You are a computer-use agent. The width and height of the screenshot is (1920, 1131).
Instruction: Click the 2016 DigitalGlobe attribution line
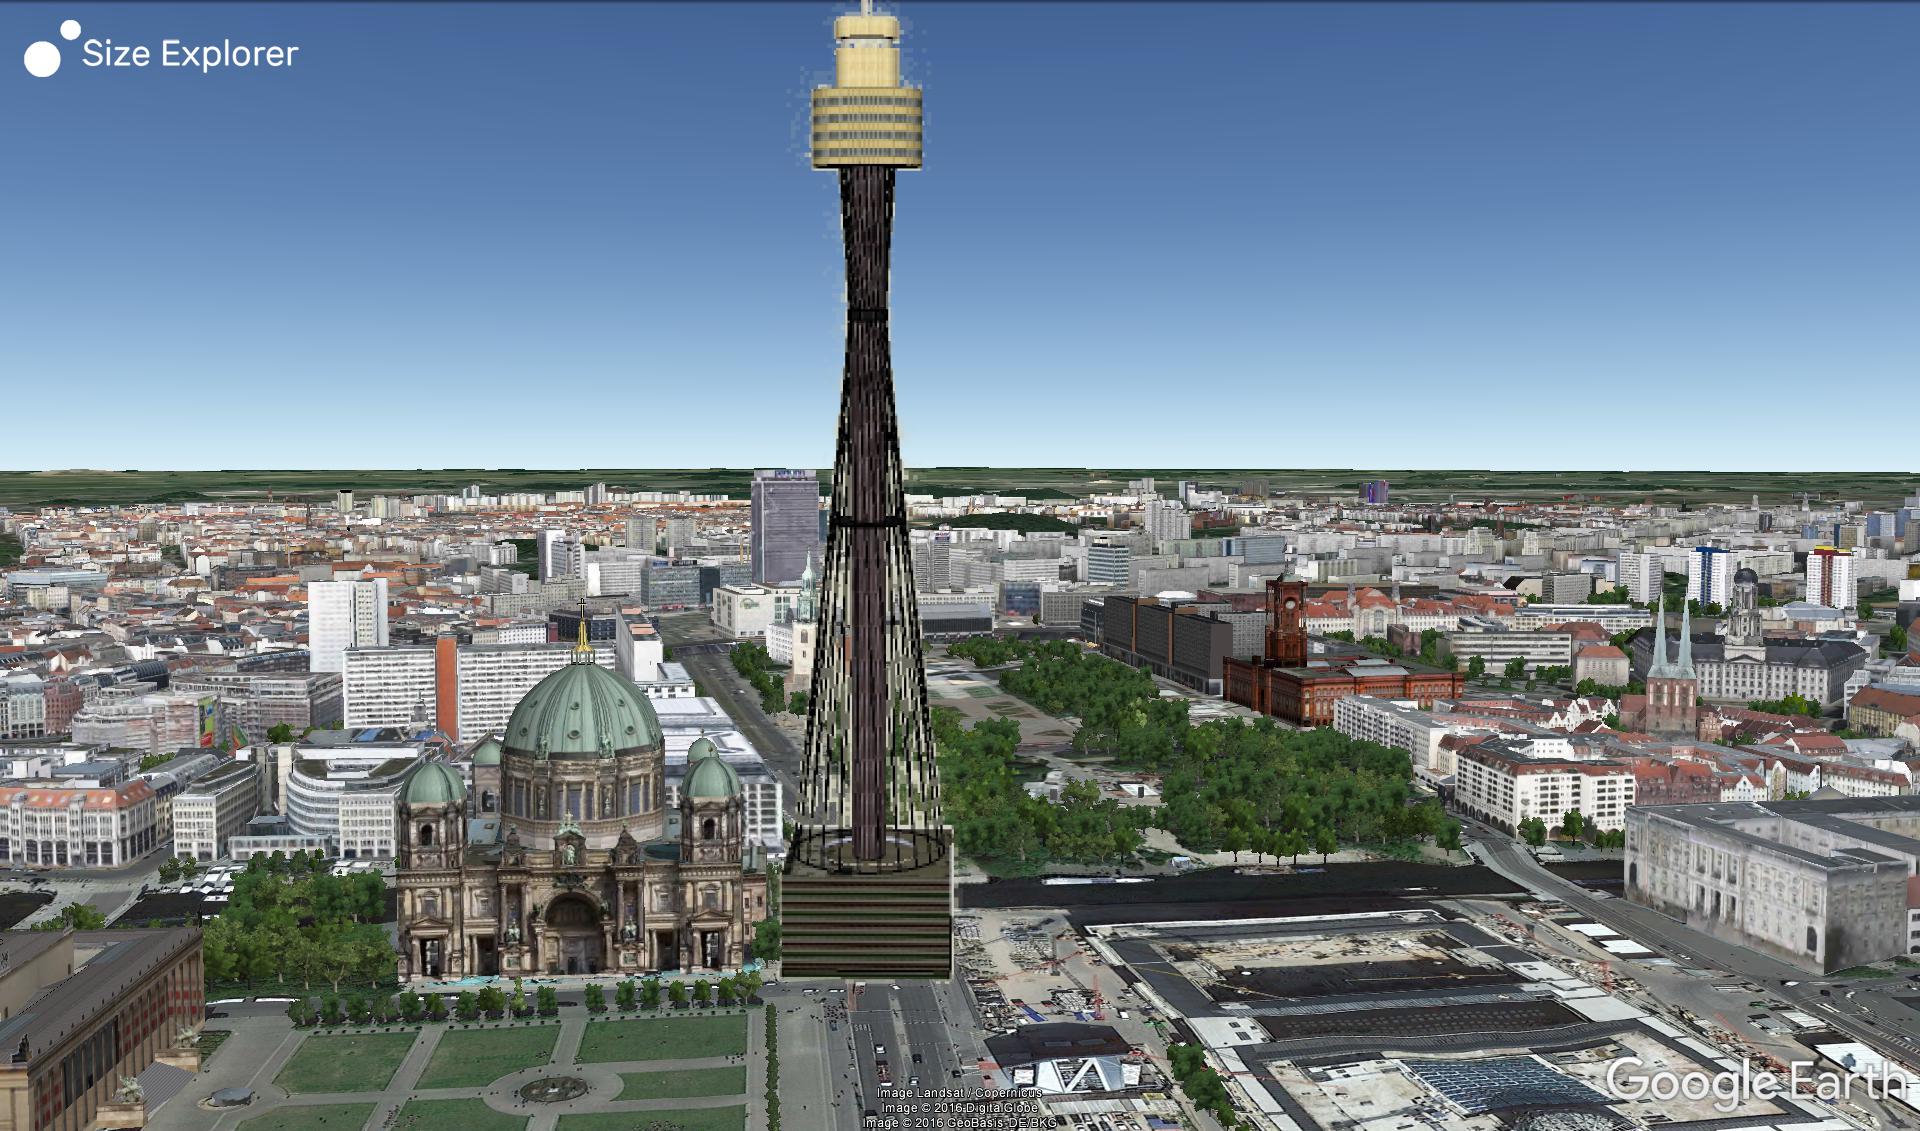[x=959, y=1107]
